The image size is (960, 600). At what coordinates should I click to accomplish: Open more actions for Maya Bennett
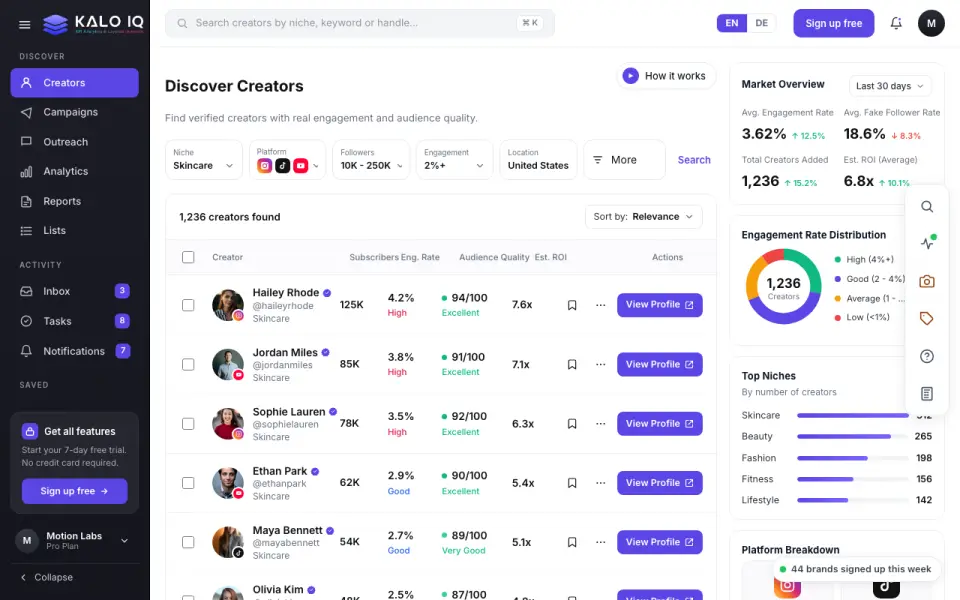pos(601,542)
